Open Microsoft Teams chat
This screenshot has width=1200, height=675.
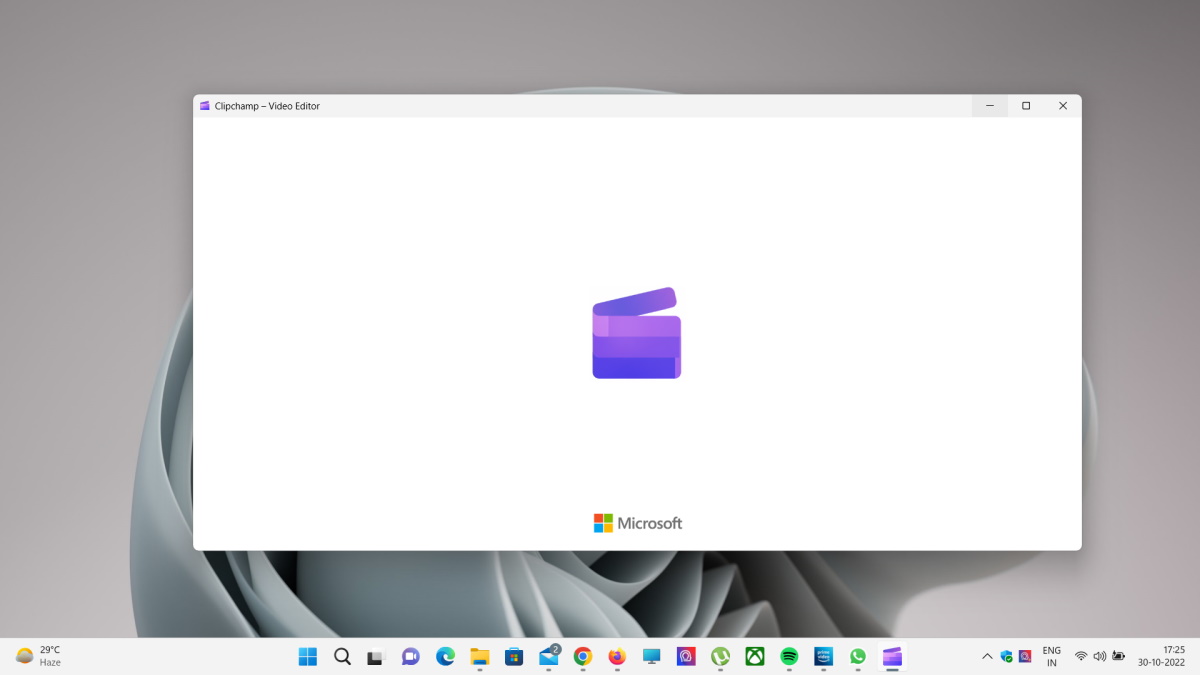[x=410, y=657]
